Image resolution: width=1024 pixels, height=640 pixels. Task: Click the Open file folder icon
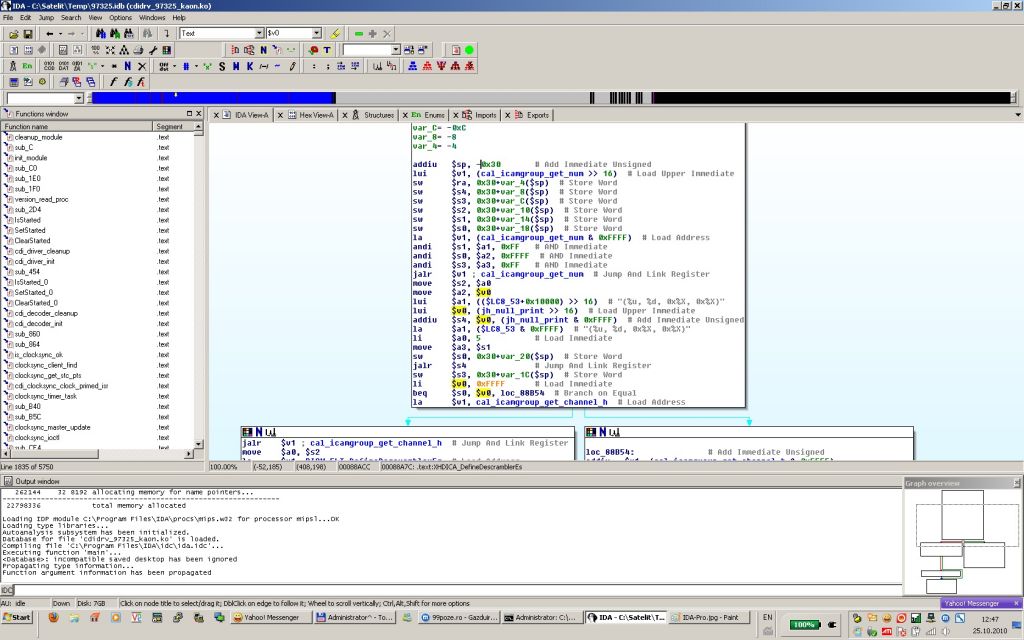point(14,34)
